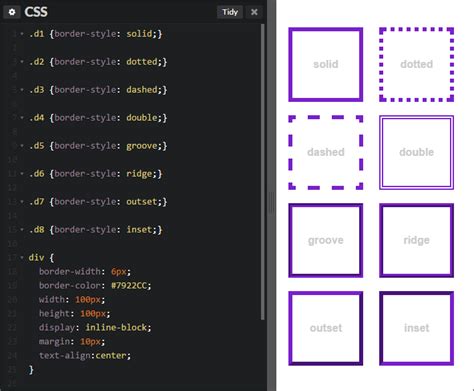474x391 pixels.
Task: Select the ridge border box
Action: point(416,240)
